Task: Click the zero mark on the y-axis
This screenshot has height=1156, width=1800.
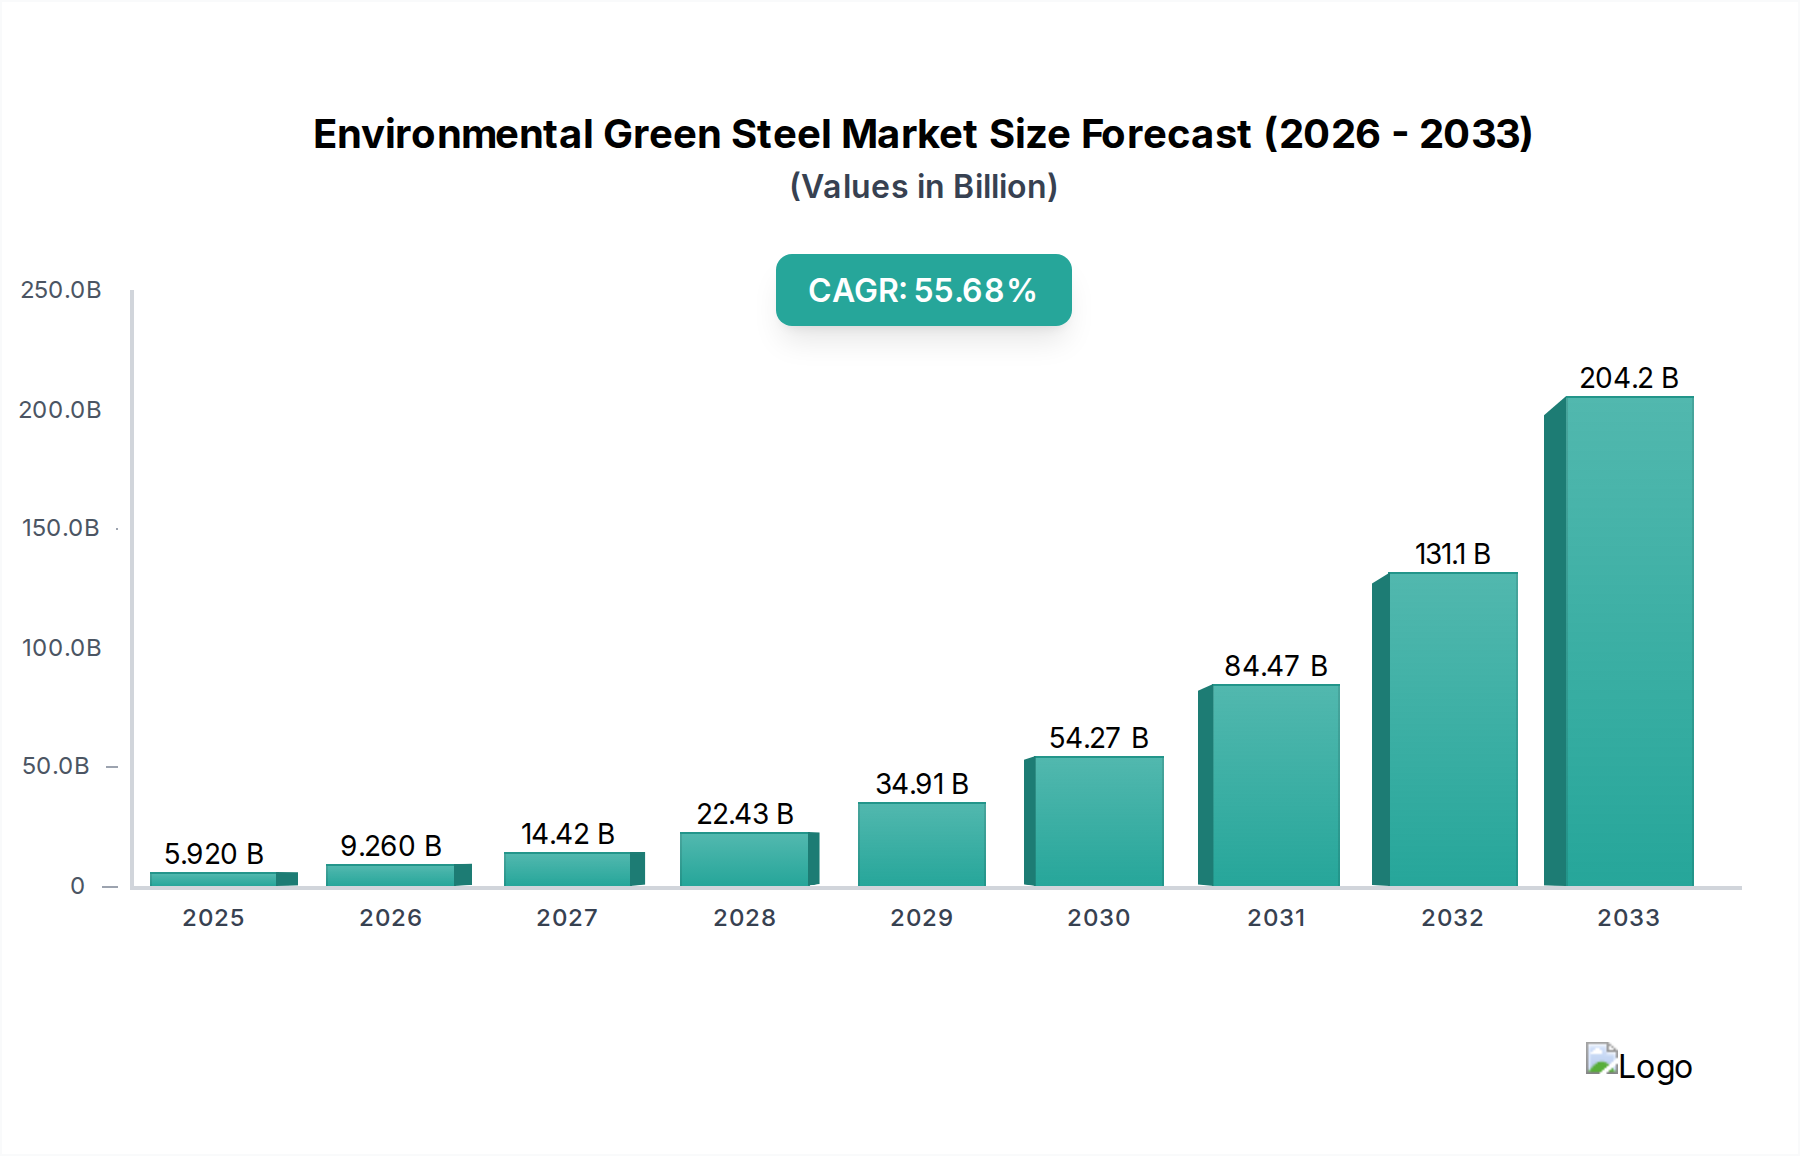Action: point(77,885)
